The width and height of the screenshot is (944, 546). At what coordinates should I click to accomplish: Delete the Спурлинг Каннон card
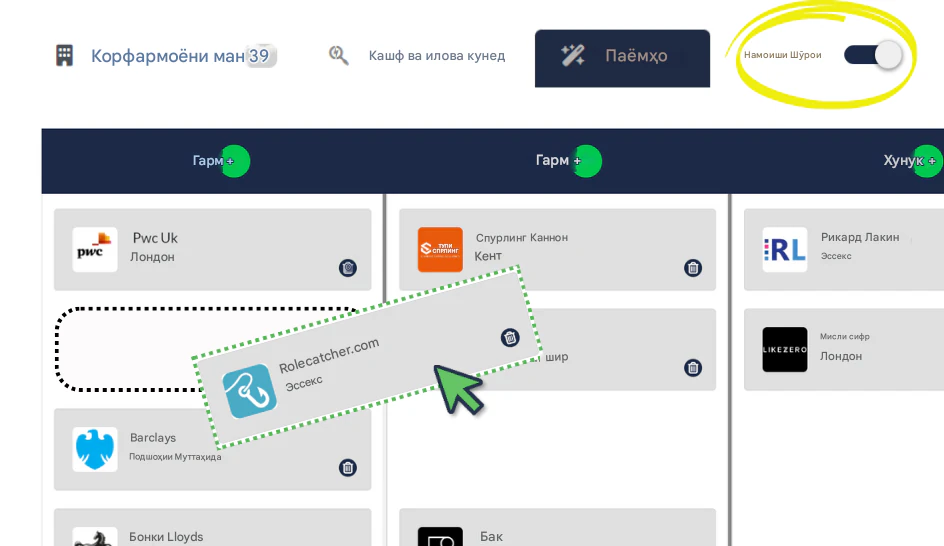693,267
